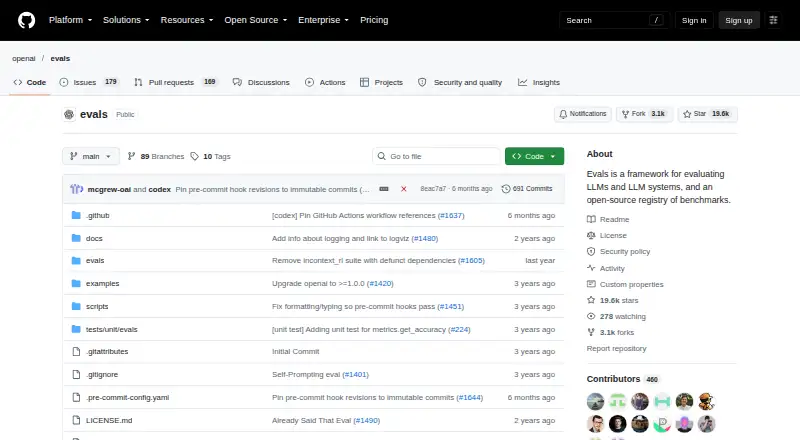Star the repository with Star button
The image size is (800, 440).
pos(707,114)
